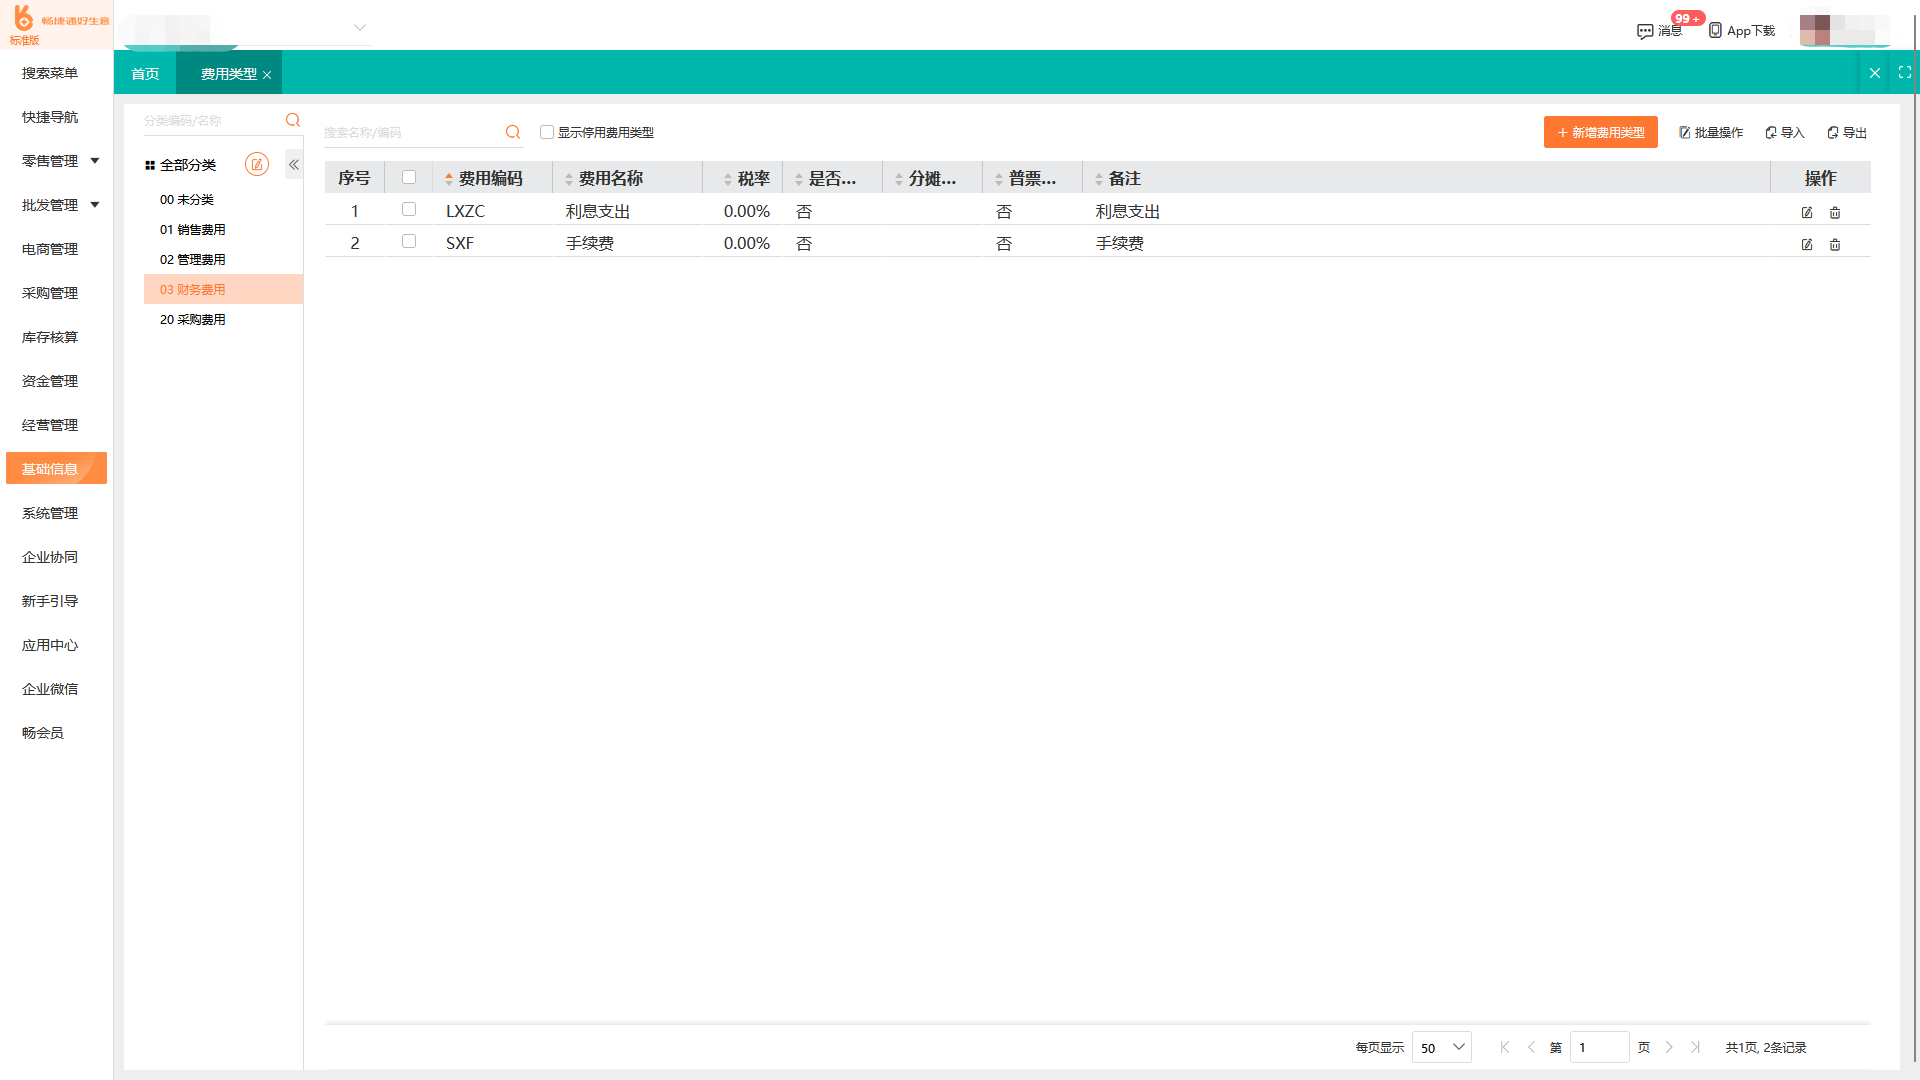1920x1080 pixels.
Task: Click the delete icon for 手续费
Action: click(x=1834, y=243)
